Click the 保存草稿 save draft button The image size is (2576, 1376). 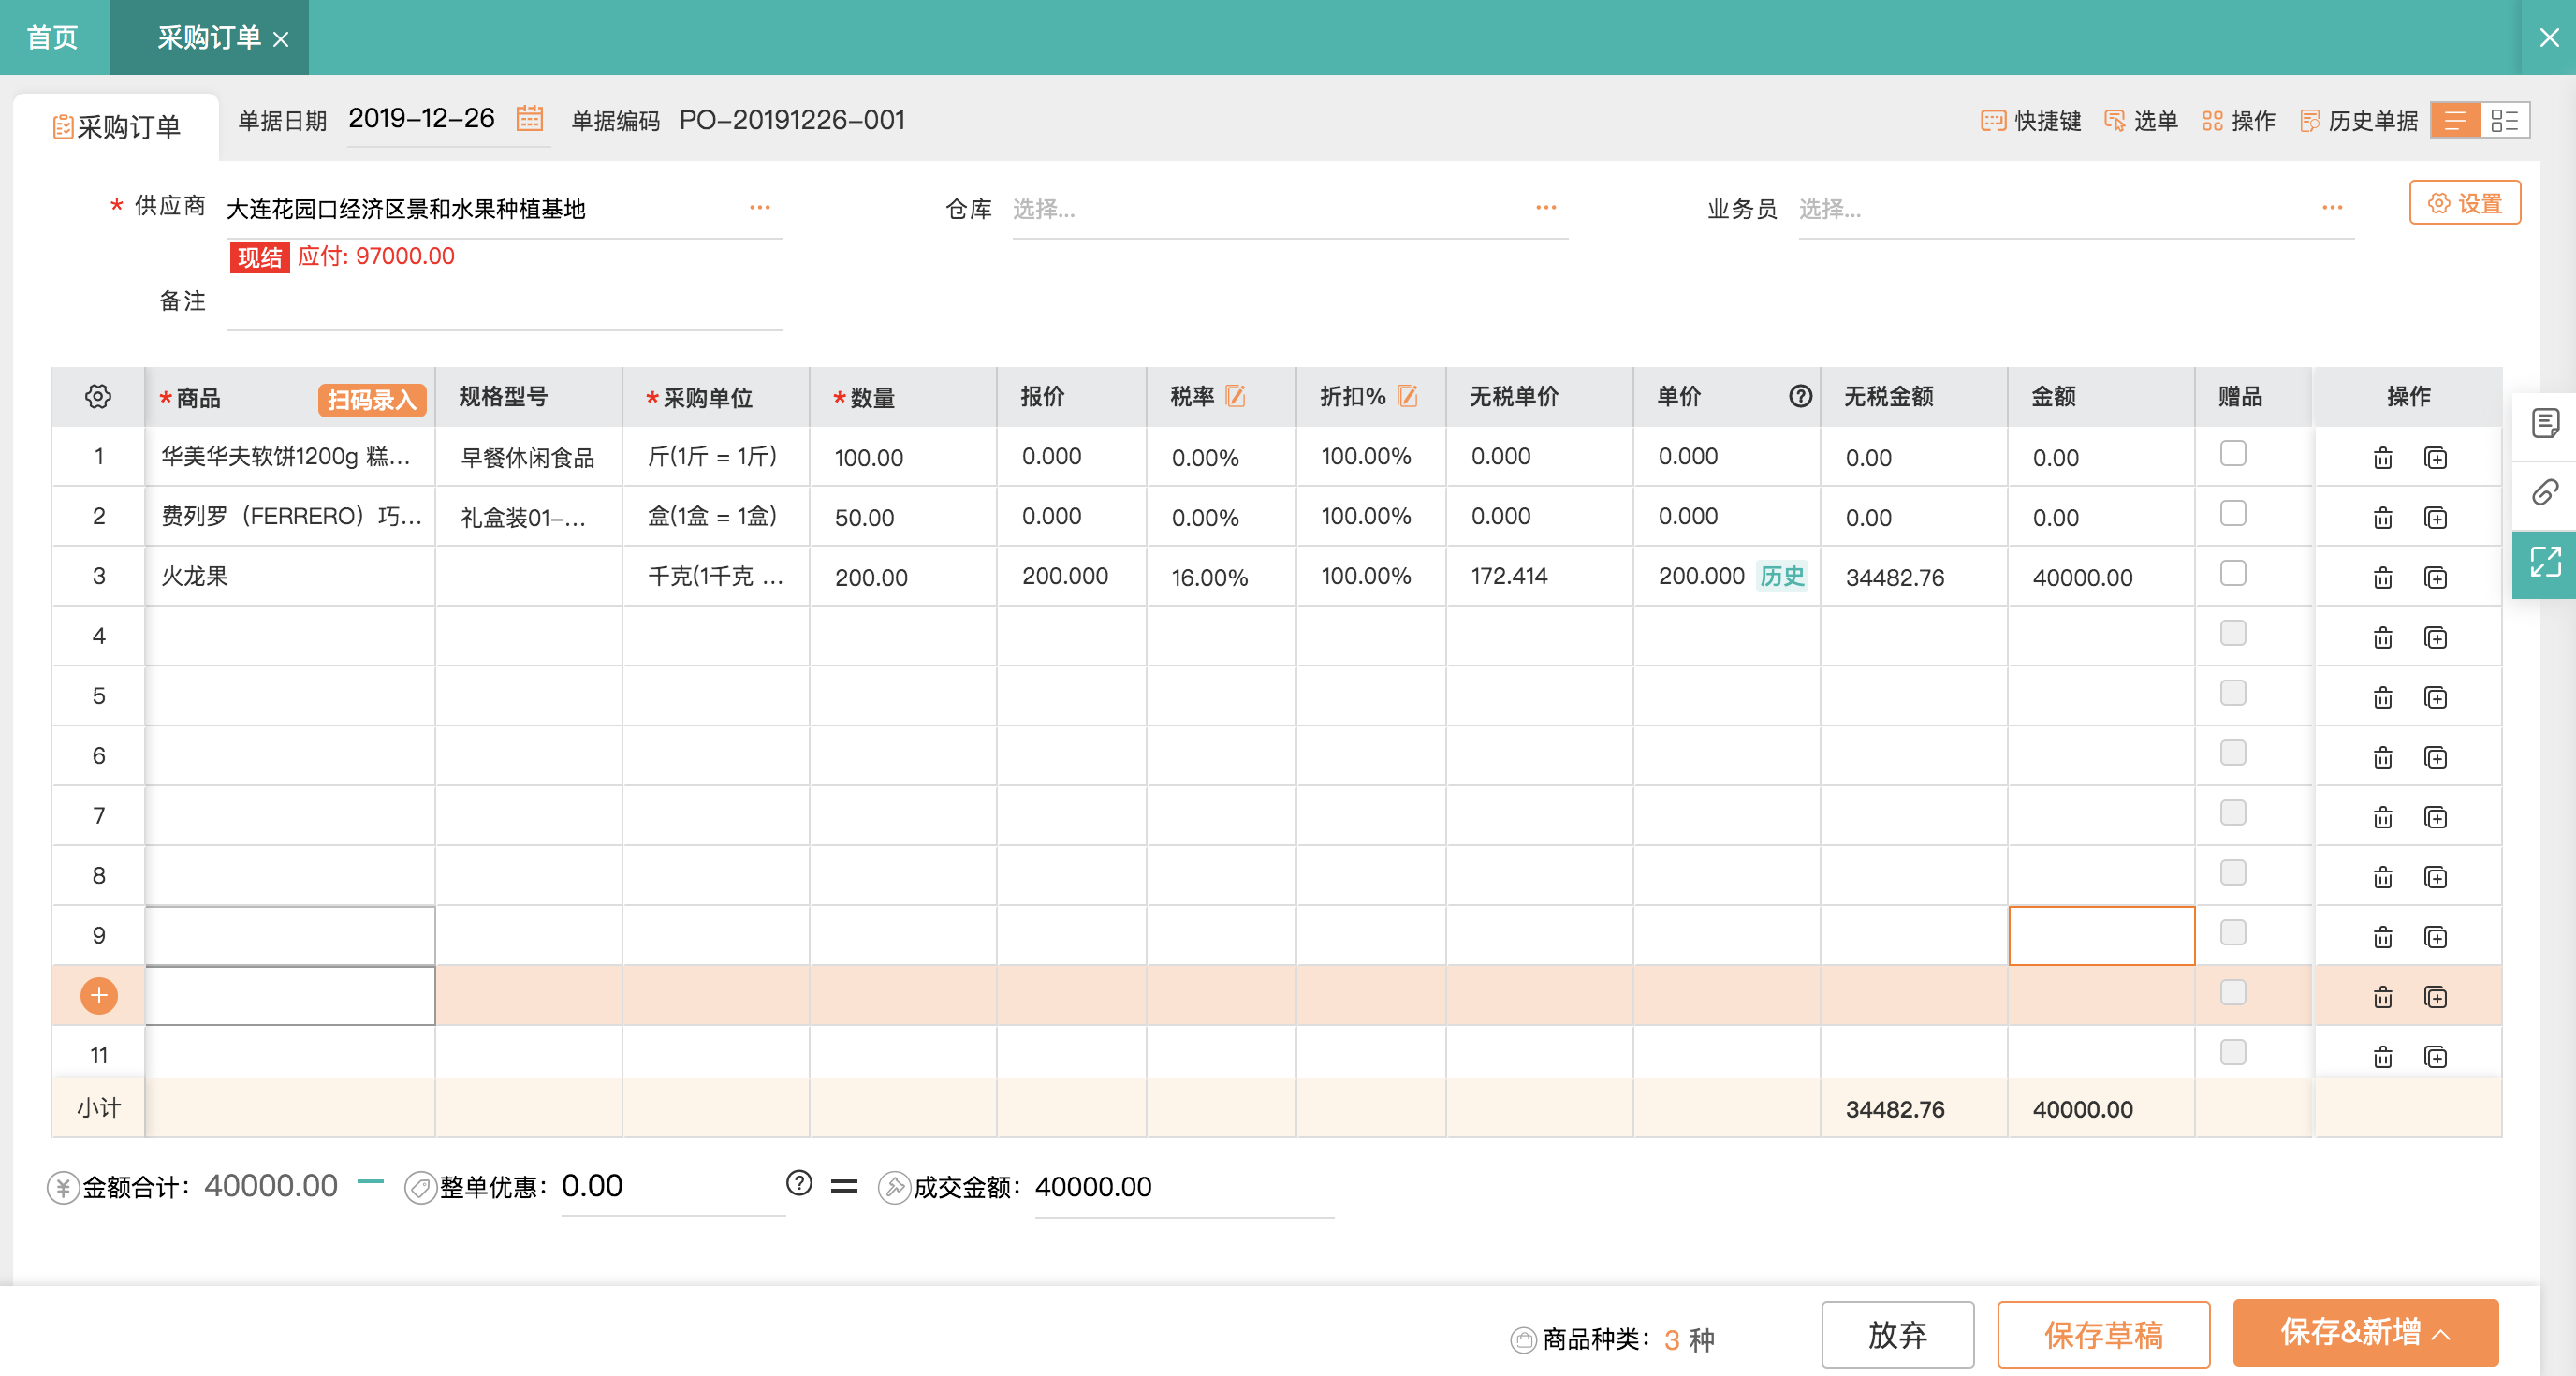coord(2100,1328)
